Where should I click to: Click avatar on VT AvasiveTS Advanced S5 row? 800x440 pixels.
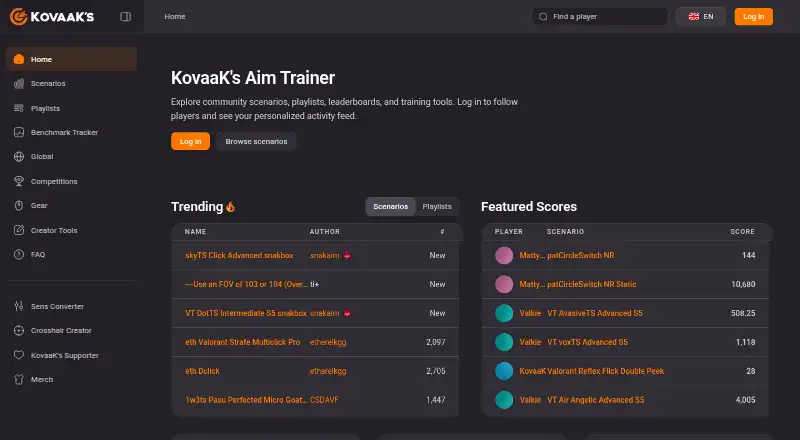click(x=504, y=313)
